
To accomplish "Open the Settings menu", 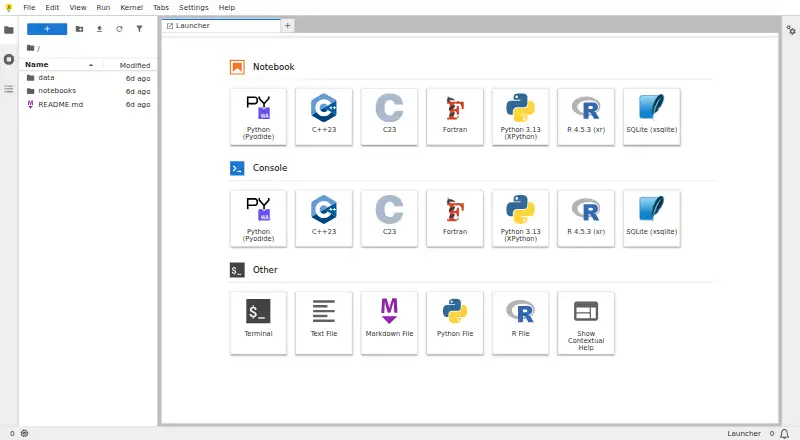I will (194, 8).
